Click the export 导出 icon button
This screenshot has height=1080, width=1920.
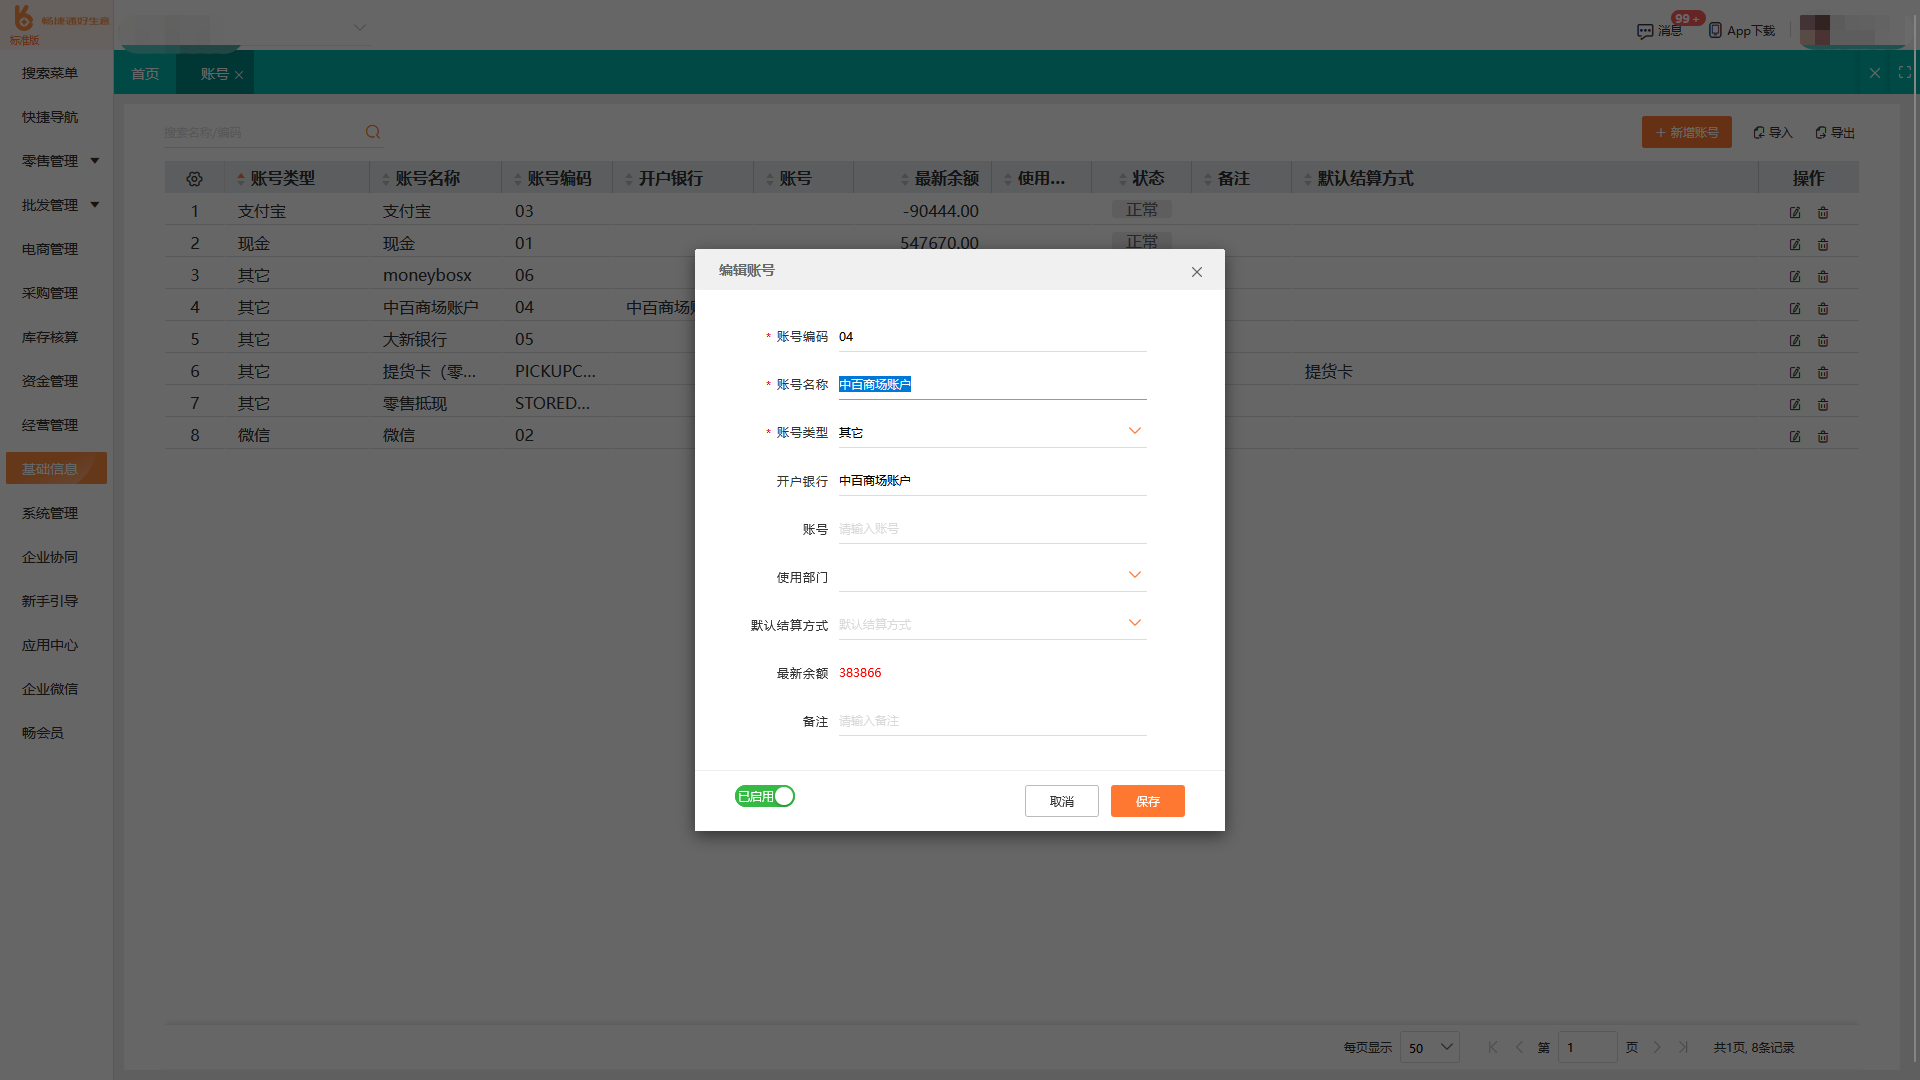[x=1834, y=132]
